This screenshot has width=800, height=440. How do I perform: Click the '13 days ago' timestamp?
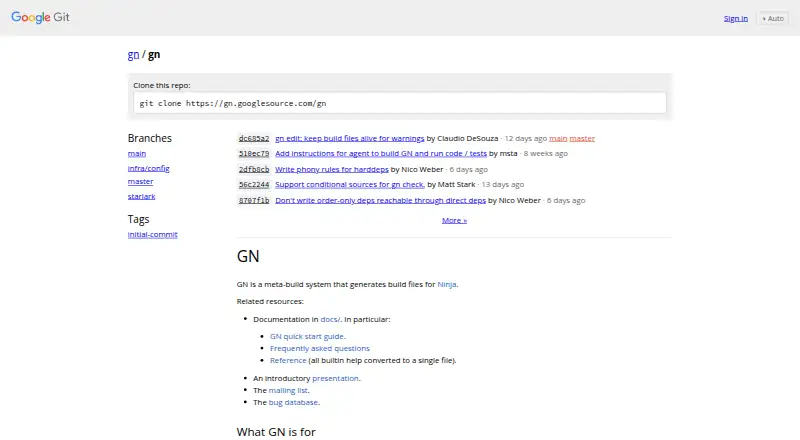pyautogui.click(x=503, y=184)
